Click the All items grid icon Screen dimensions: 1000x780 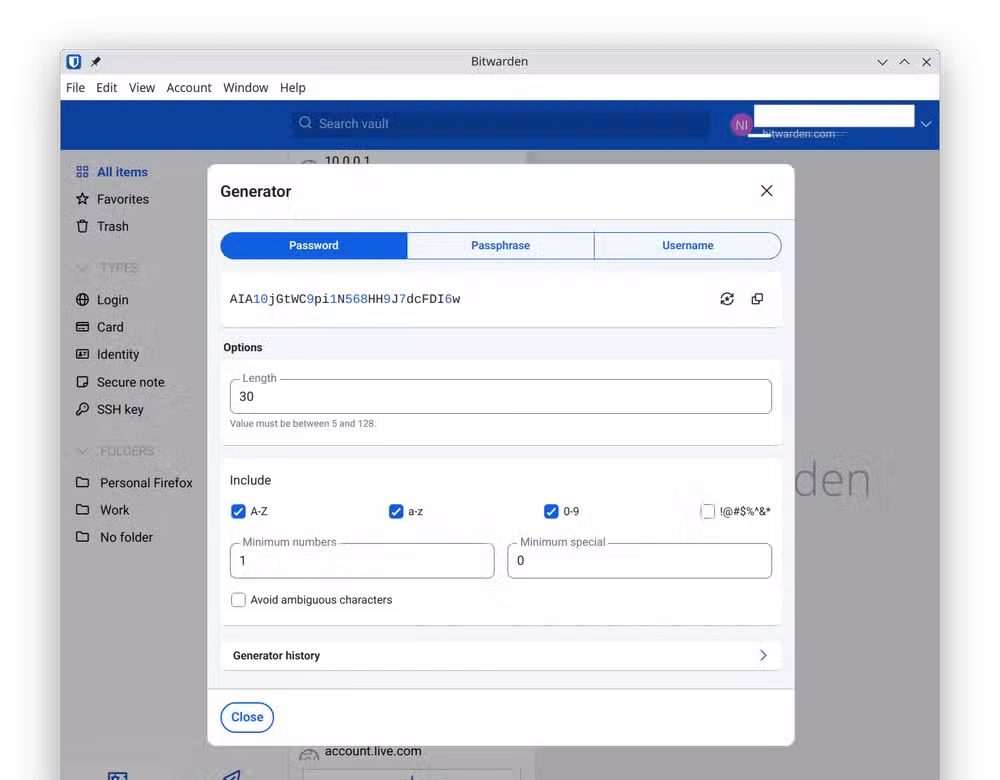pyautogui.click(x=82, y=172)
